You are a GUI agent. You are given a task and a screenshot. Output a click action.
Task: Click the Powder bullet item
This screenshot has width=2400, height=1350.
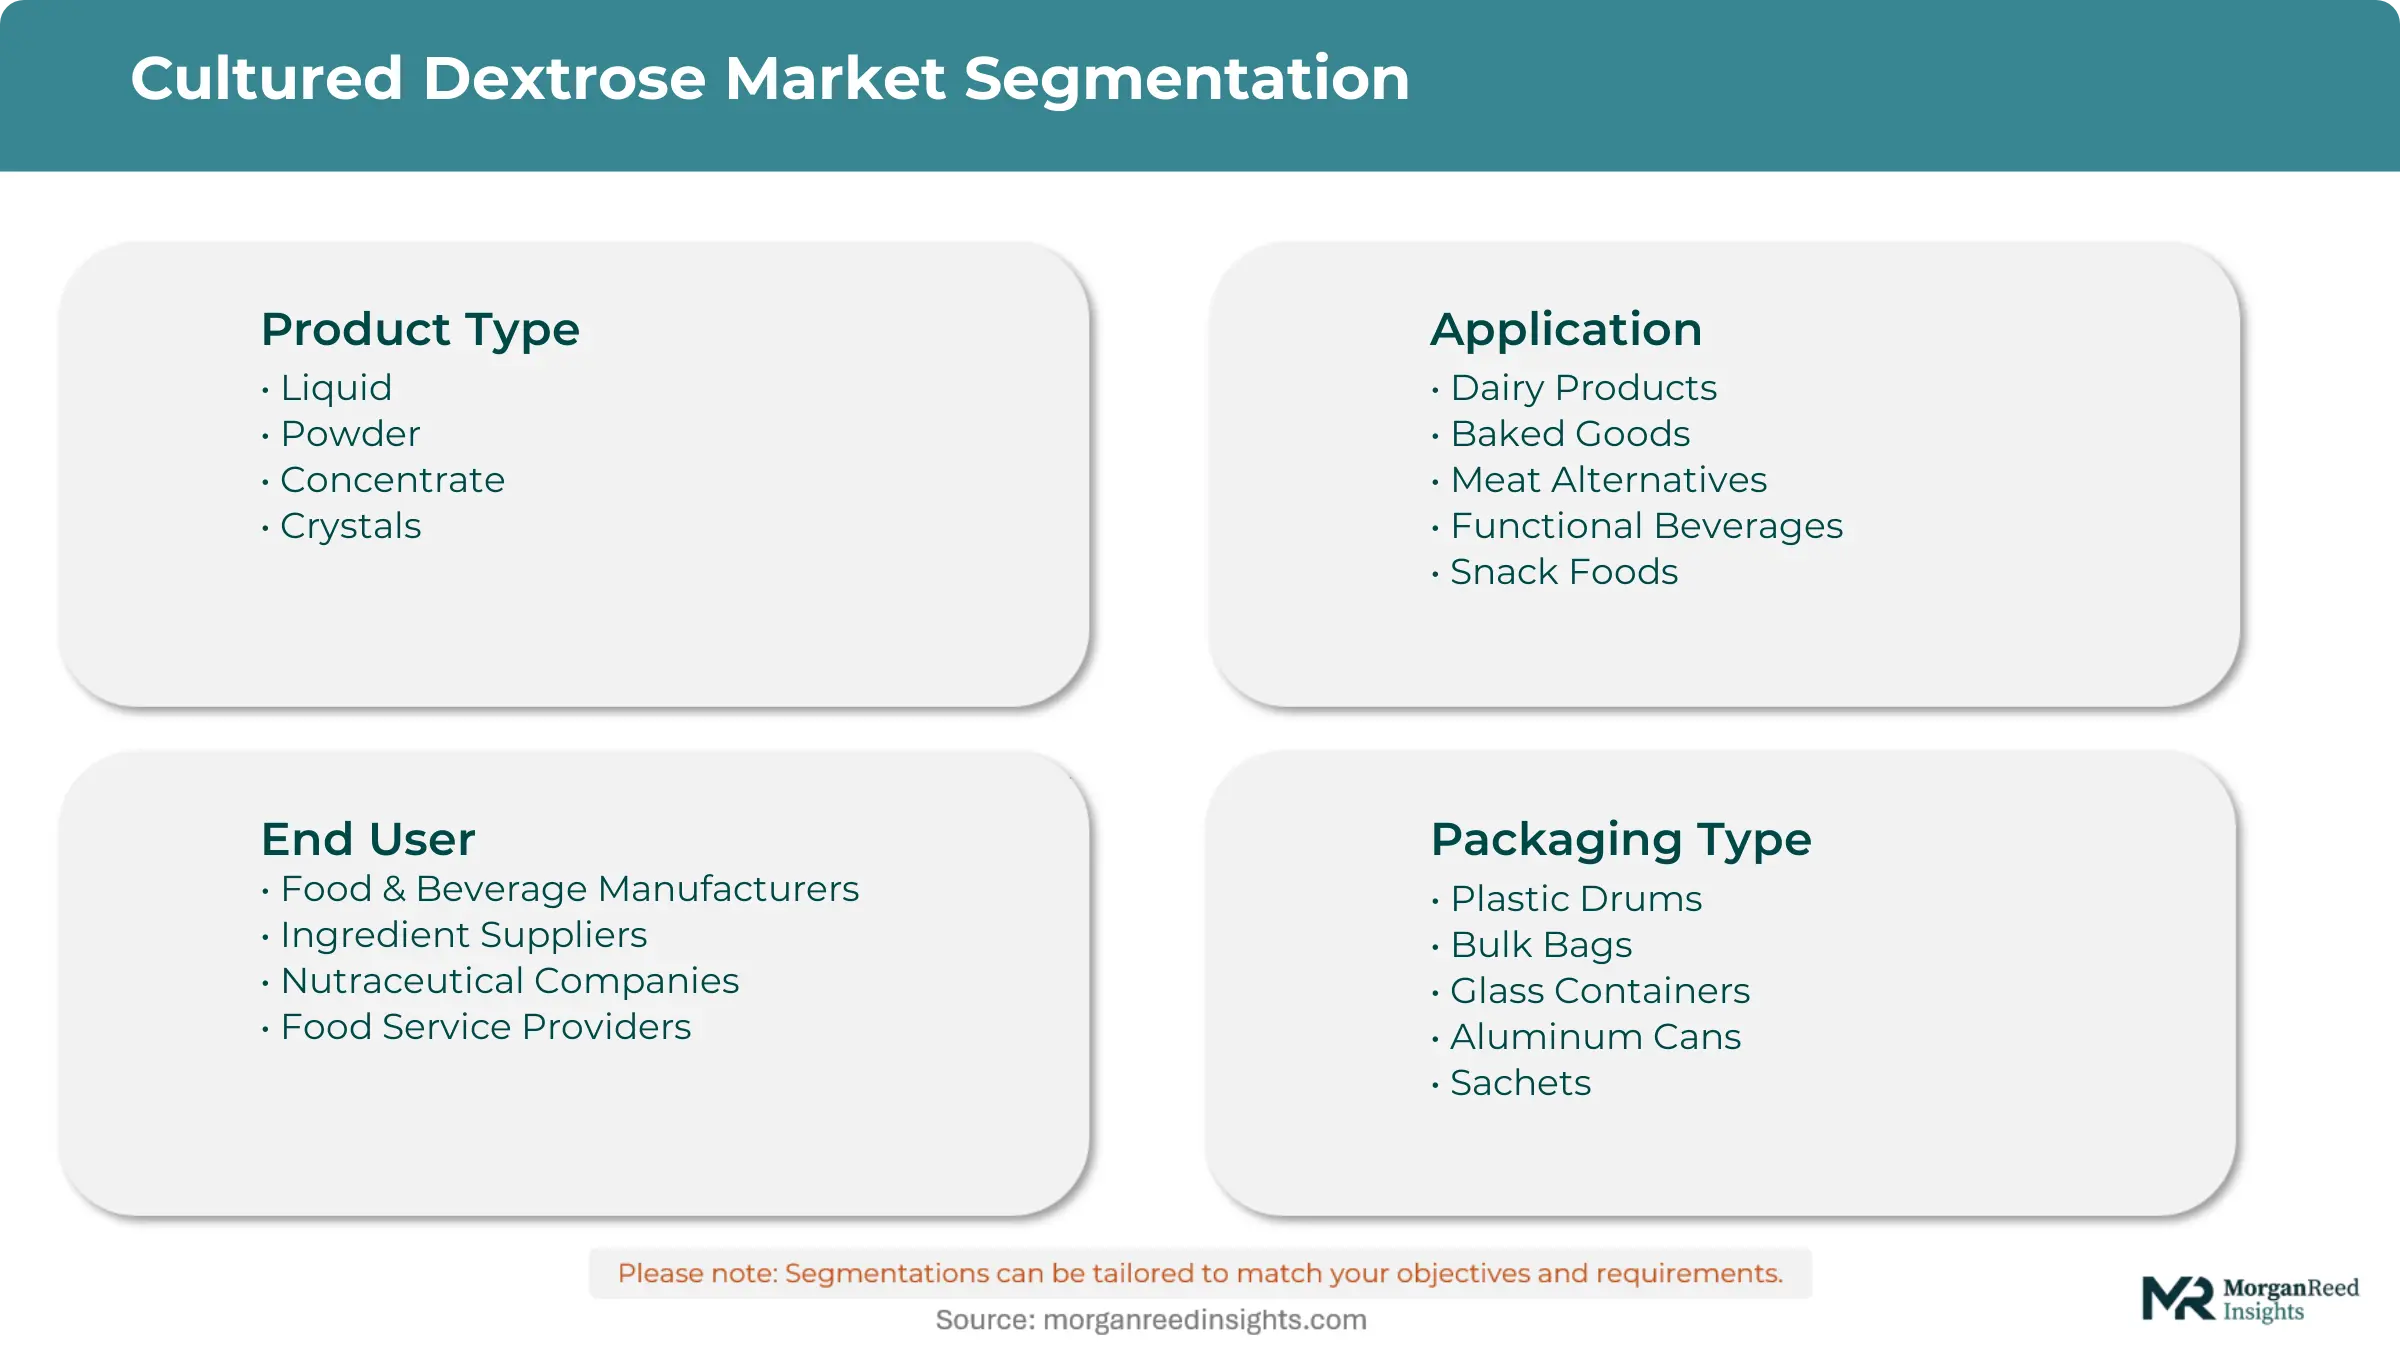[350, 434]
